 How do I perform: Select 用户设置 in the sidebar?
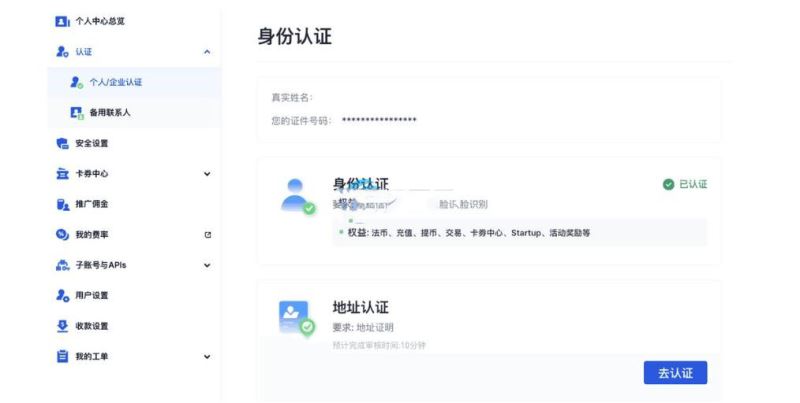point(92,296)
